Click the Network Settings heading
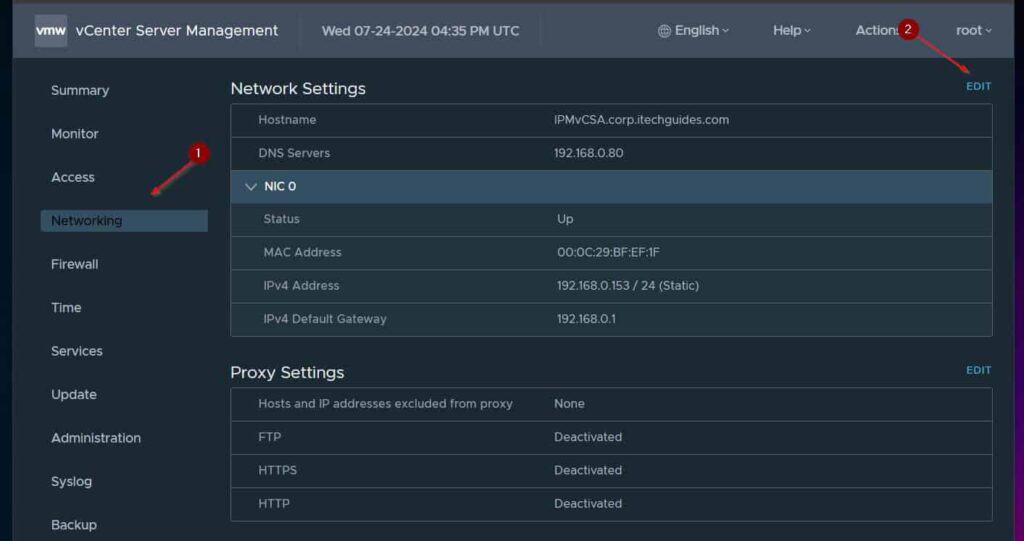 click(298, 89)
